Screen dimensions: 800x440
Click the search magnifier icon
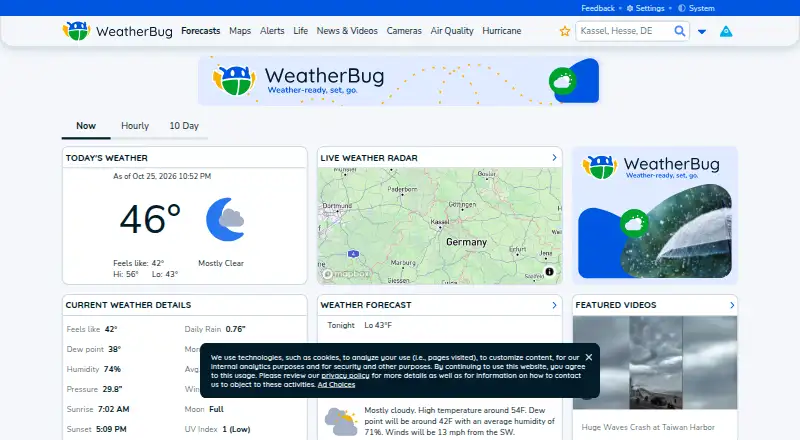680,31
